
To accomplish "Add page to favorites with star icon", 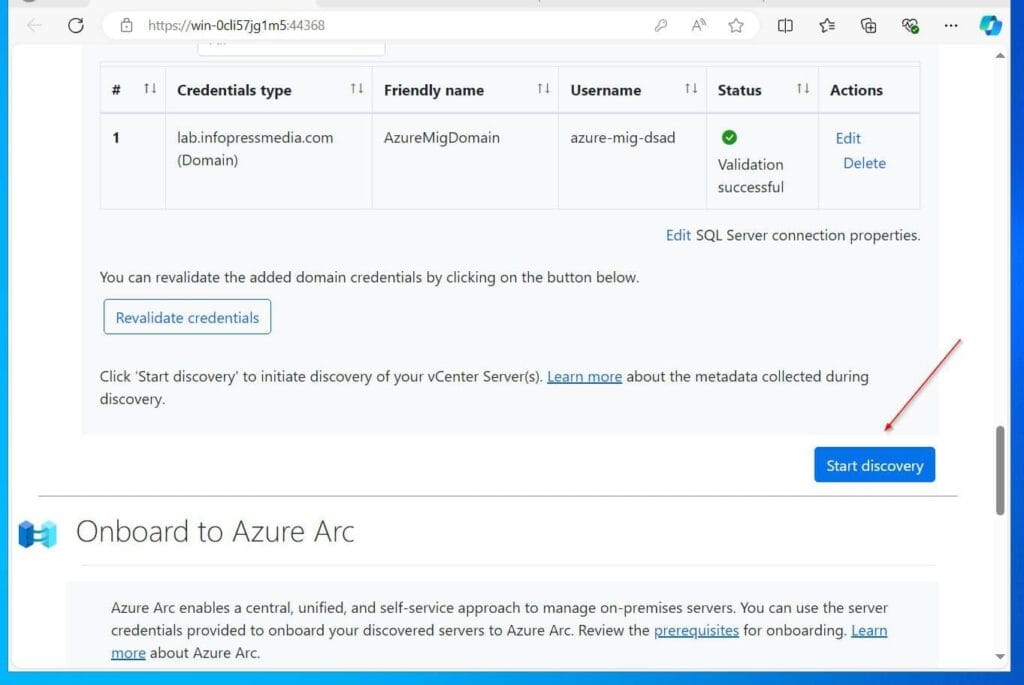I will 736,25.
